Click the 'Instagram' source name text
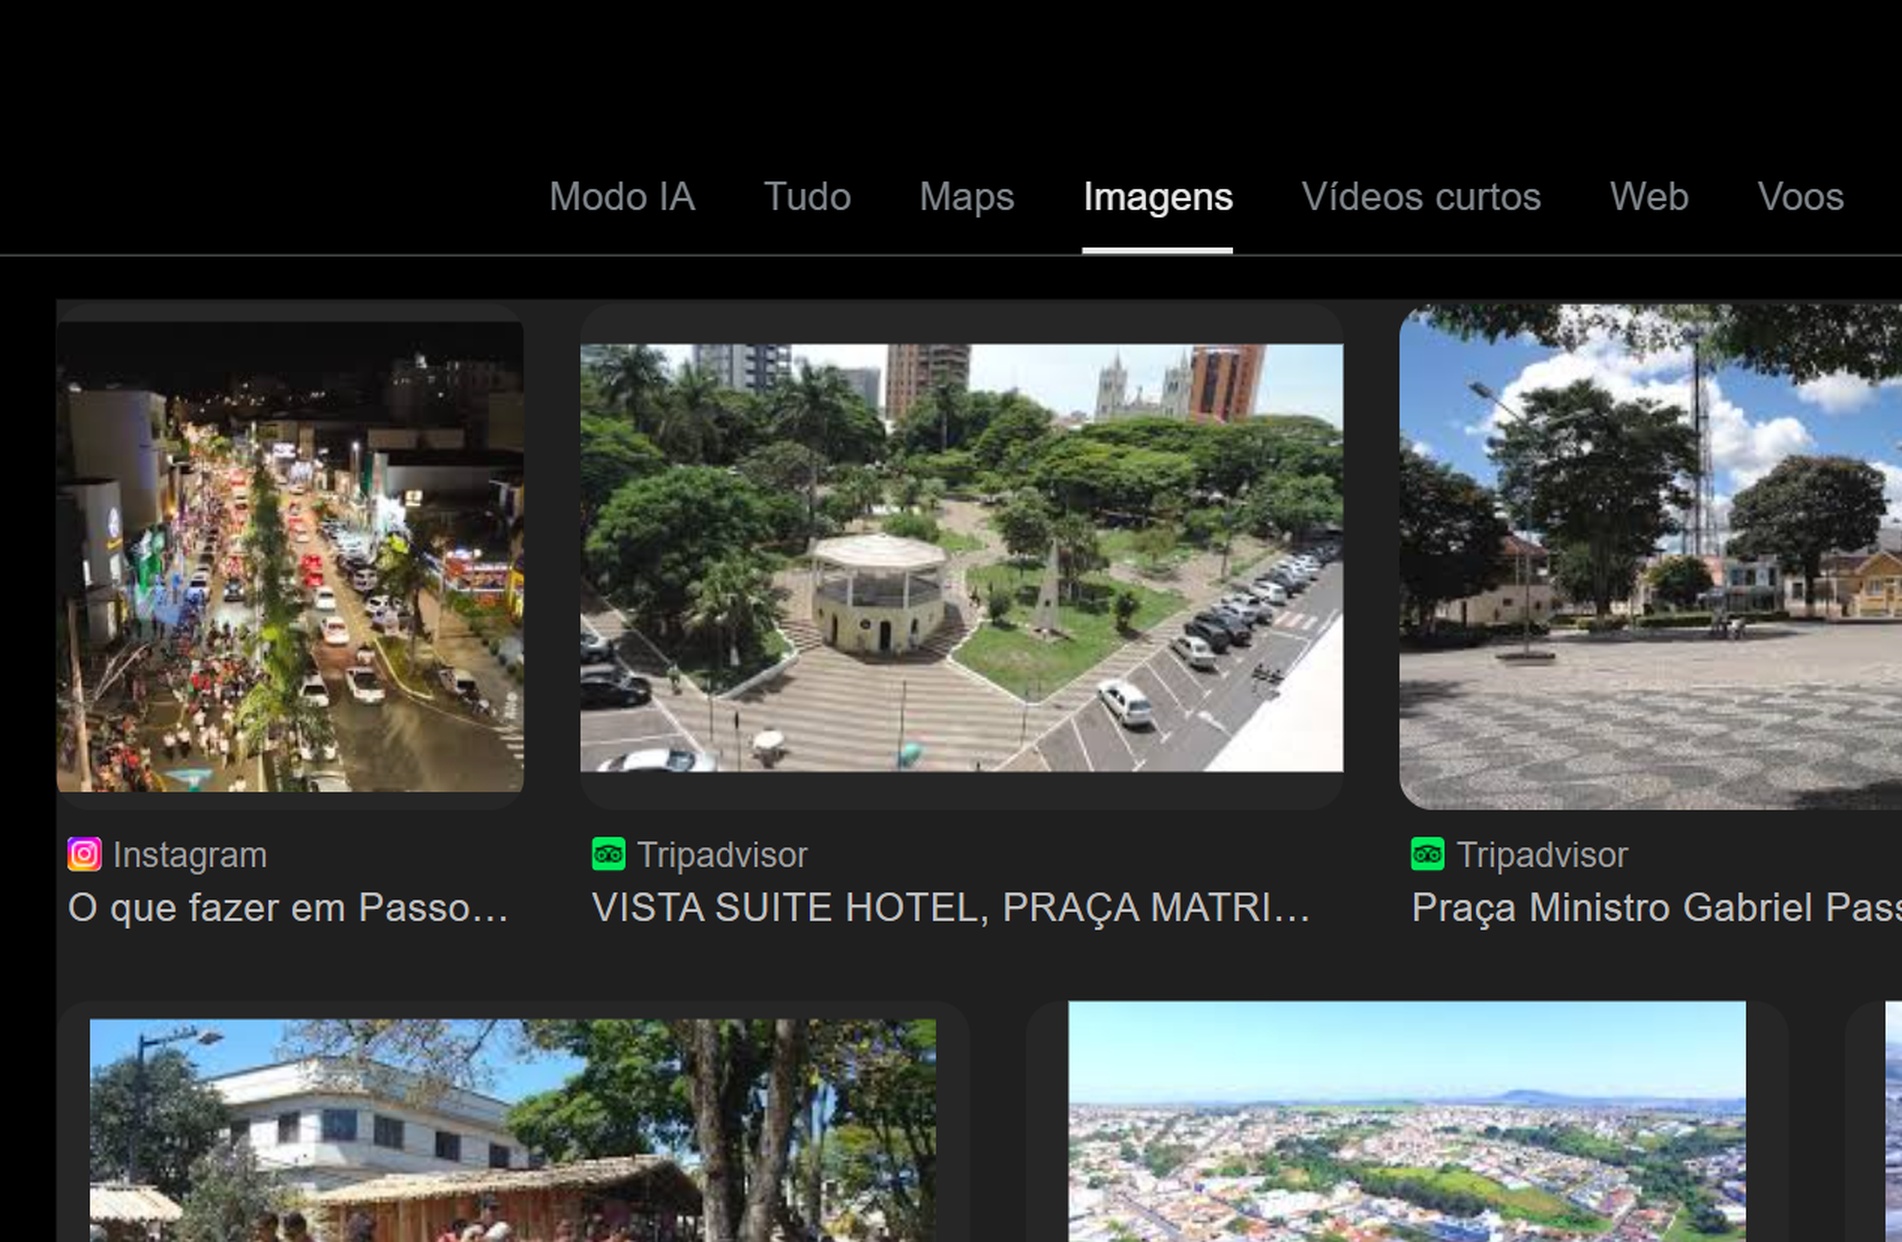This screenshot has width=1902, height=1242. click(190, 855)
